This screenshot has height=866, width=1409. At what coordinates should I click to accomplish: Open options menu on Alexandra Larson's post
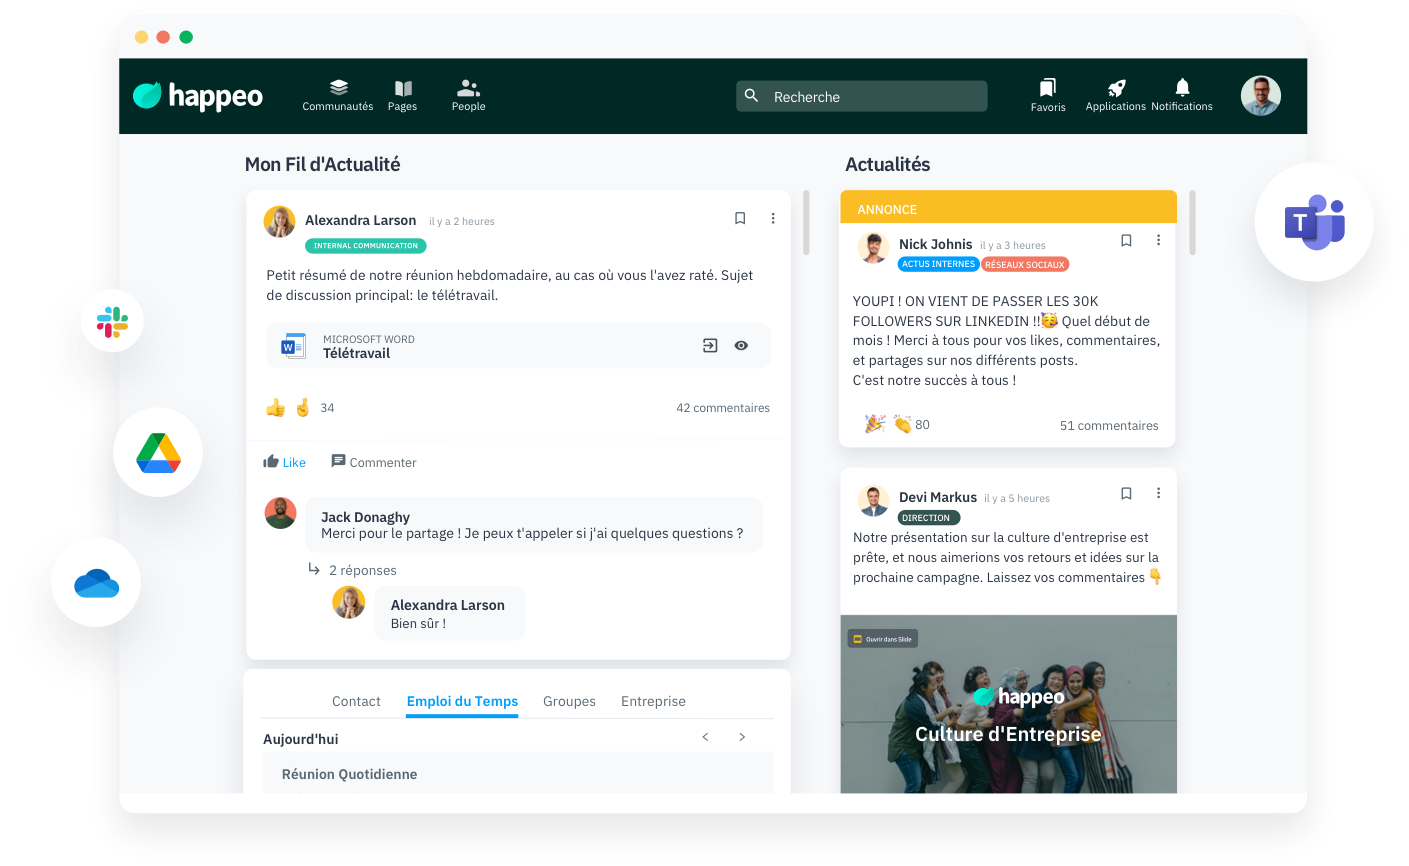(773, 218)
